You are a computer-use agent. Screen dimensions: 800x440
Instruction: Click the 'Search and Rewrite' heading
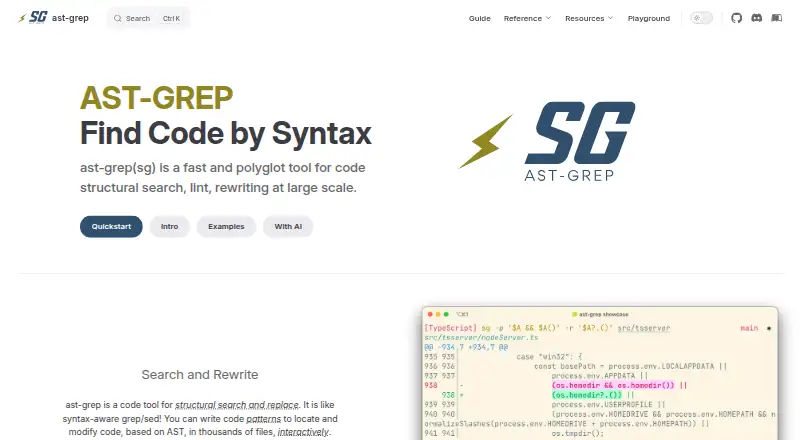pos(200,375)
